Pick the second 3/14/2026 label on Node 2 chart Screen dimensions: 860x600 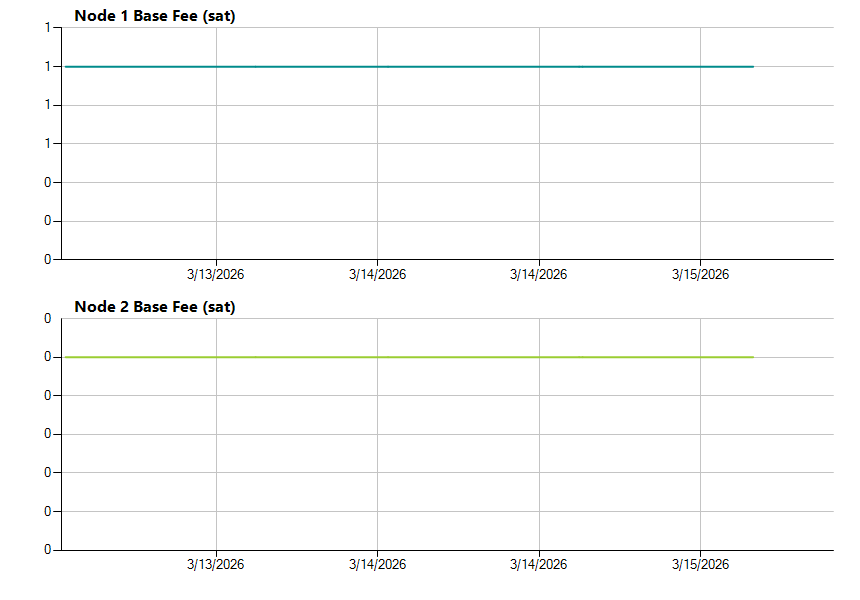(539, 564)
